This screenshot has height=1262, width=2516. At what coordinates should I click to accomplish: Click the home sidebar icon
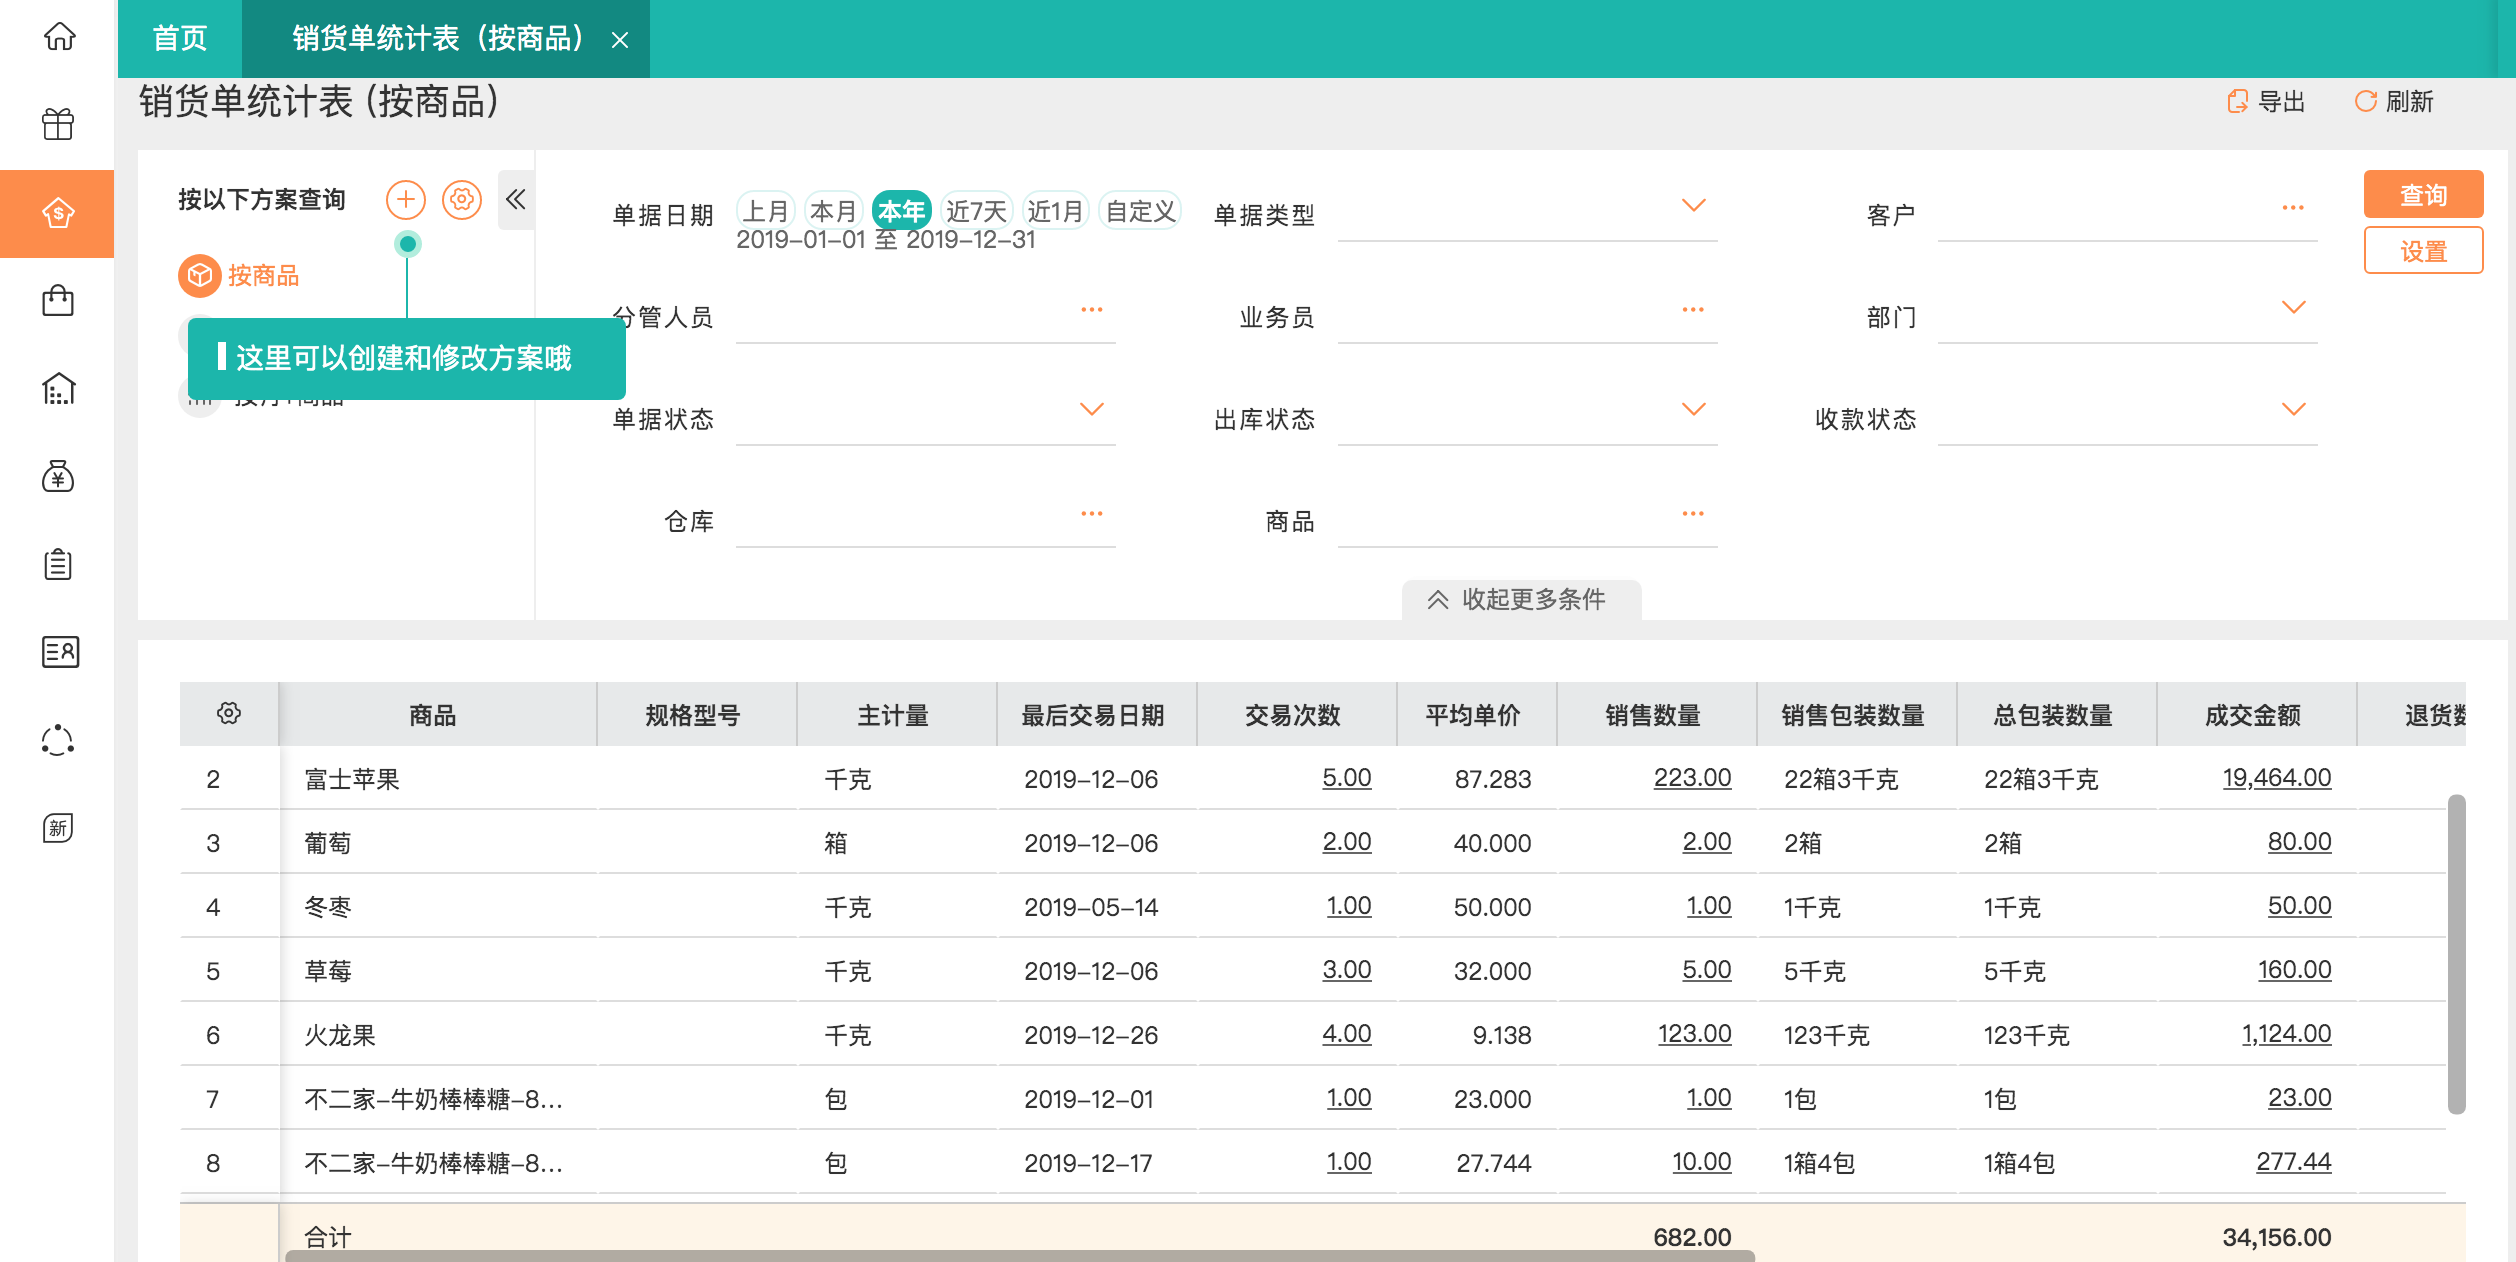[x=60, y=35]
